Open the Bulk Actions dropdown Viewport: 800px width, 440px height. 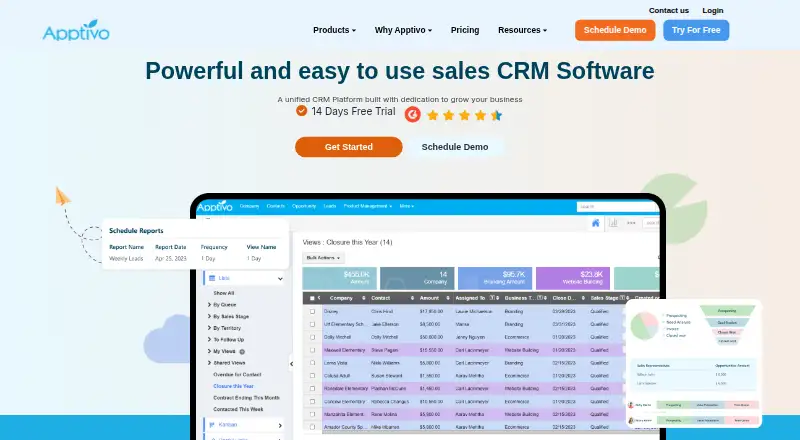323,258
